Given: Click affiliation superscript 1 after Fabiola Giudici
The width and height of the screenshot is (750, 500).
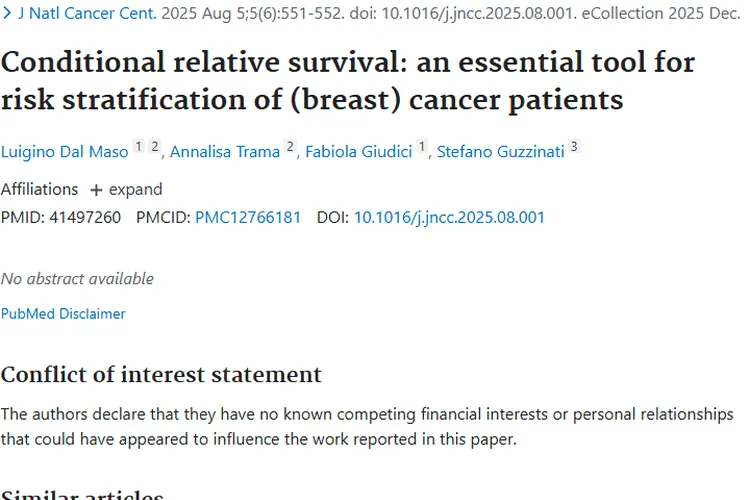Looking at the screenshot, I should [x=422, y=146].
